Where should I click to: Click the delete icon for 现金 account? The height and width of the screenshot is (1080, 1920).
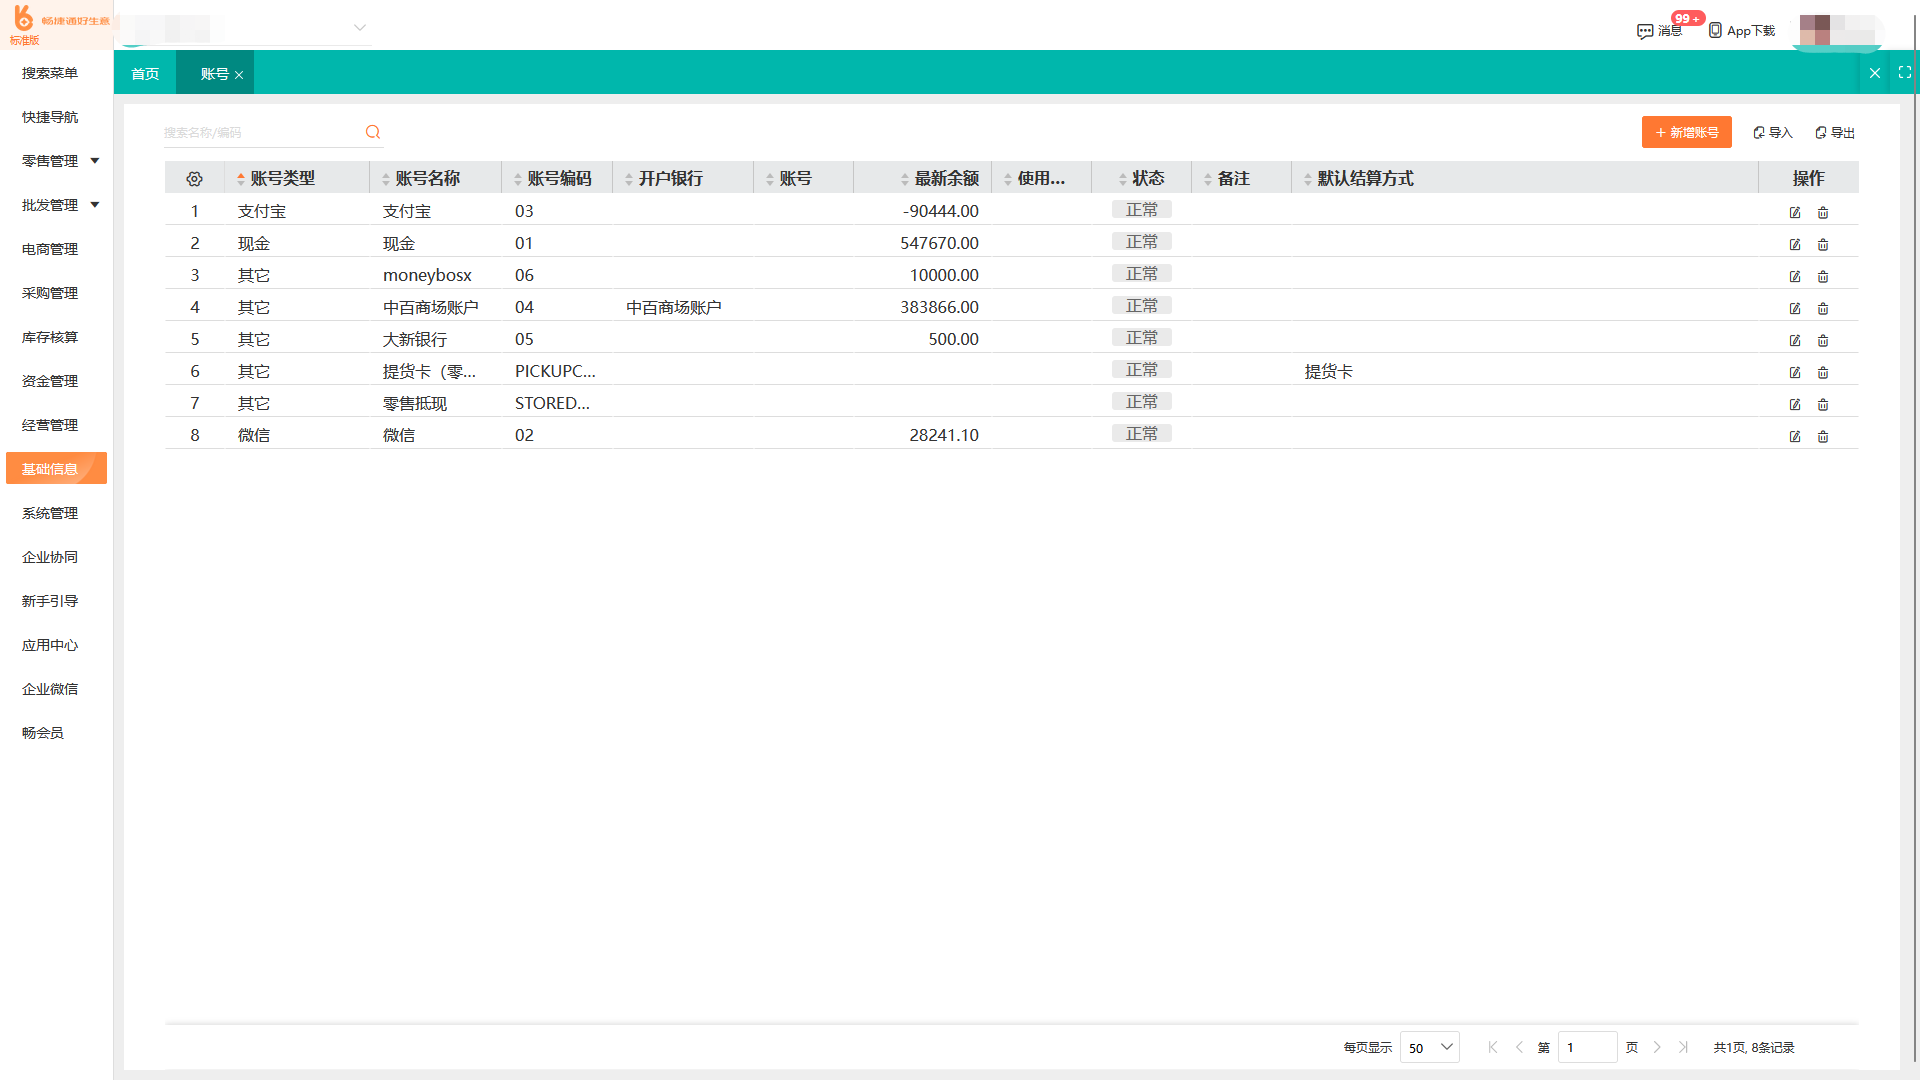pos(1822,243)
